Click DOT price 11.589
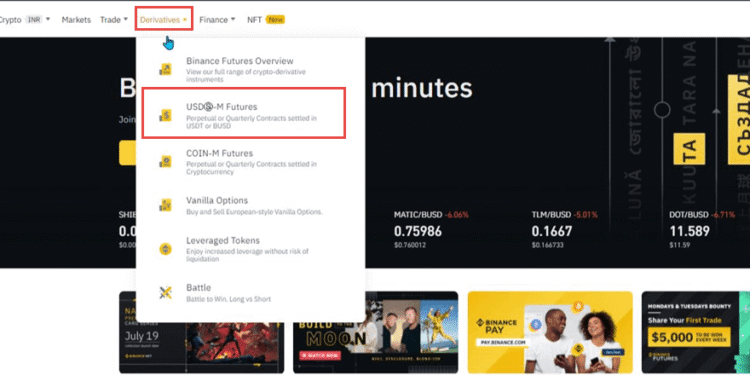This screenshot has height=375, width=750. pyautogui.click(x=689, y=232)
